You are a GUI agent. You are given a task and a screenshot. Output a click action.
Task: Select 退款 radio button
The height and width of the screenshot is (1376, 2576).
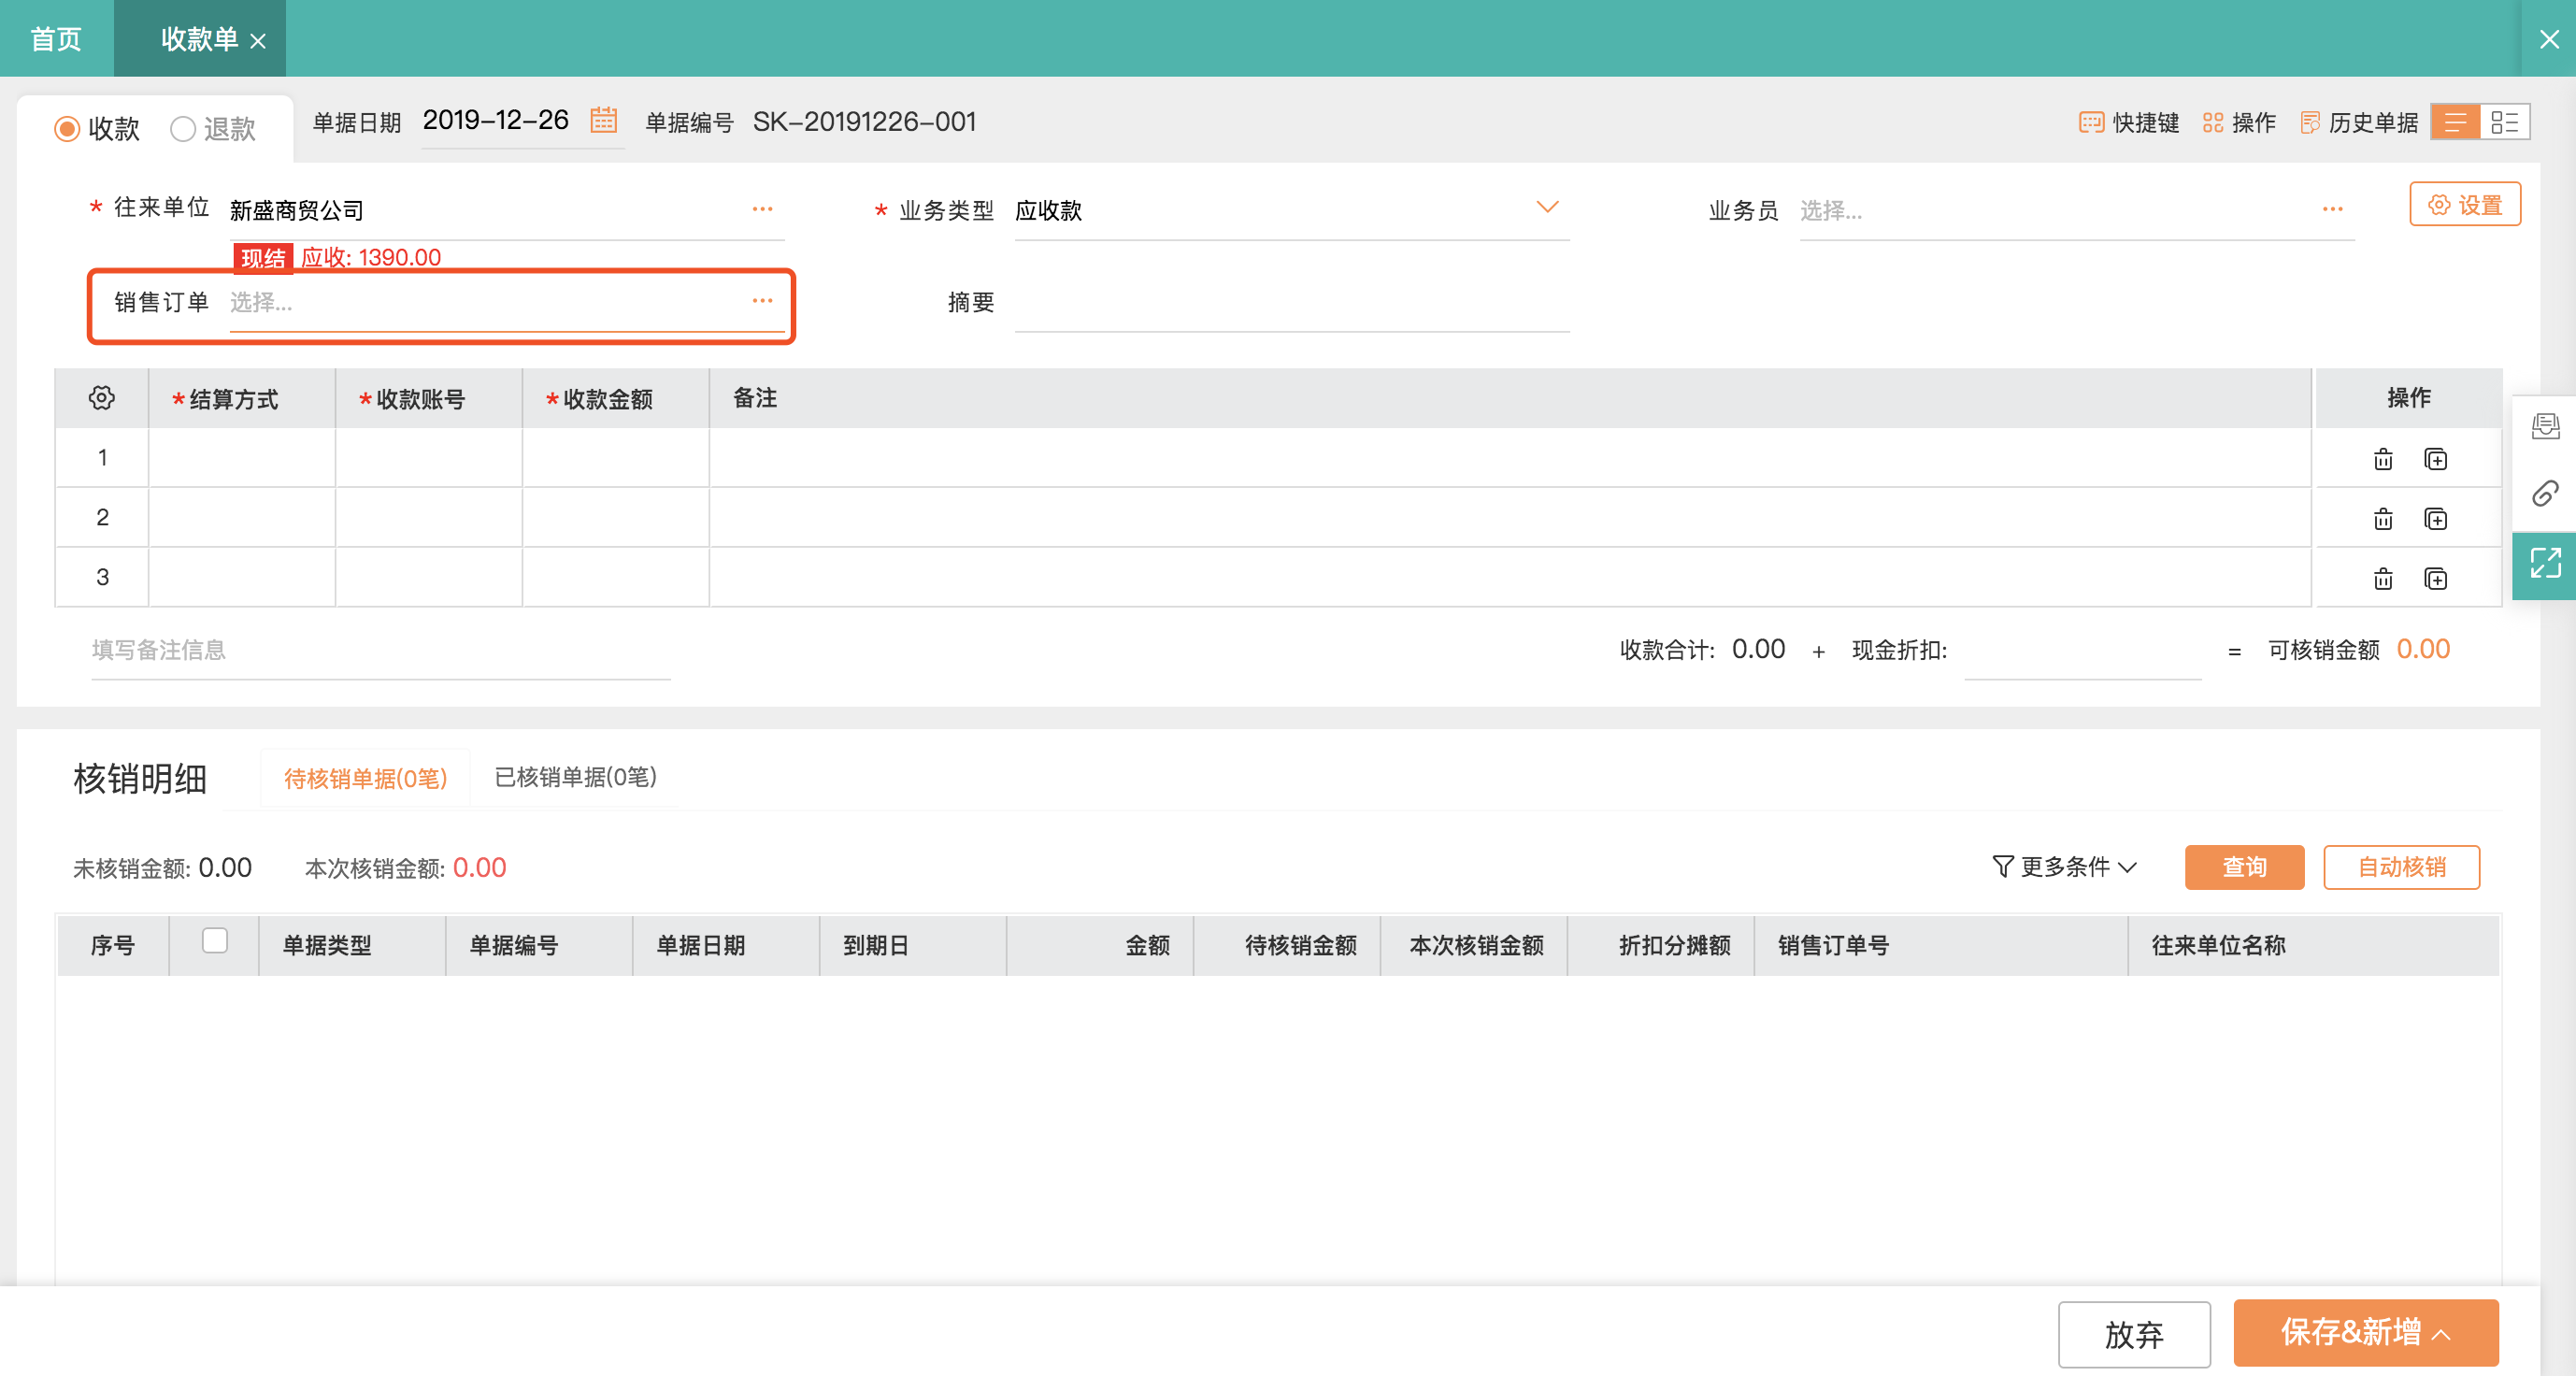coord(186,128)
